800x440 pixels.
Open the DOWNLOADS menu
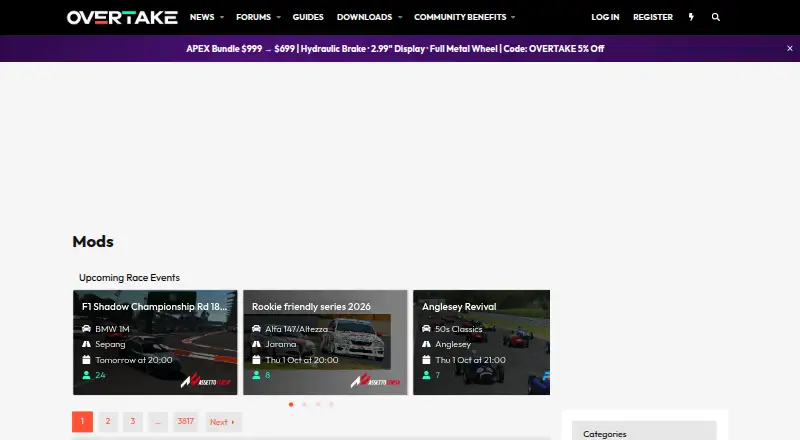(364, 17)
